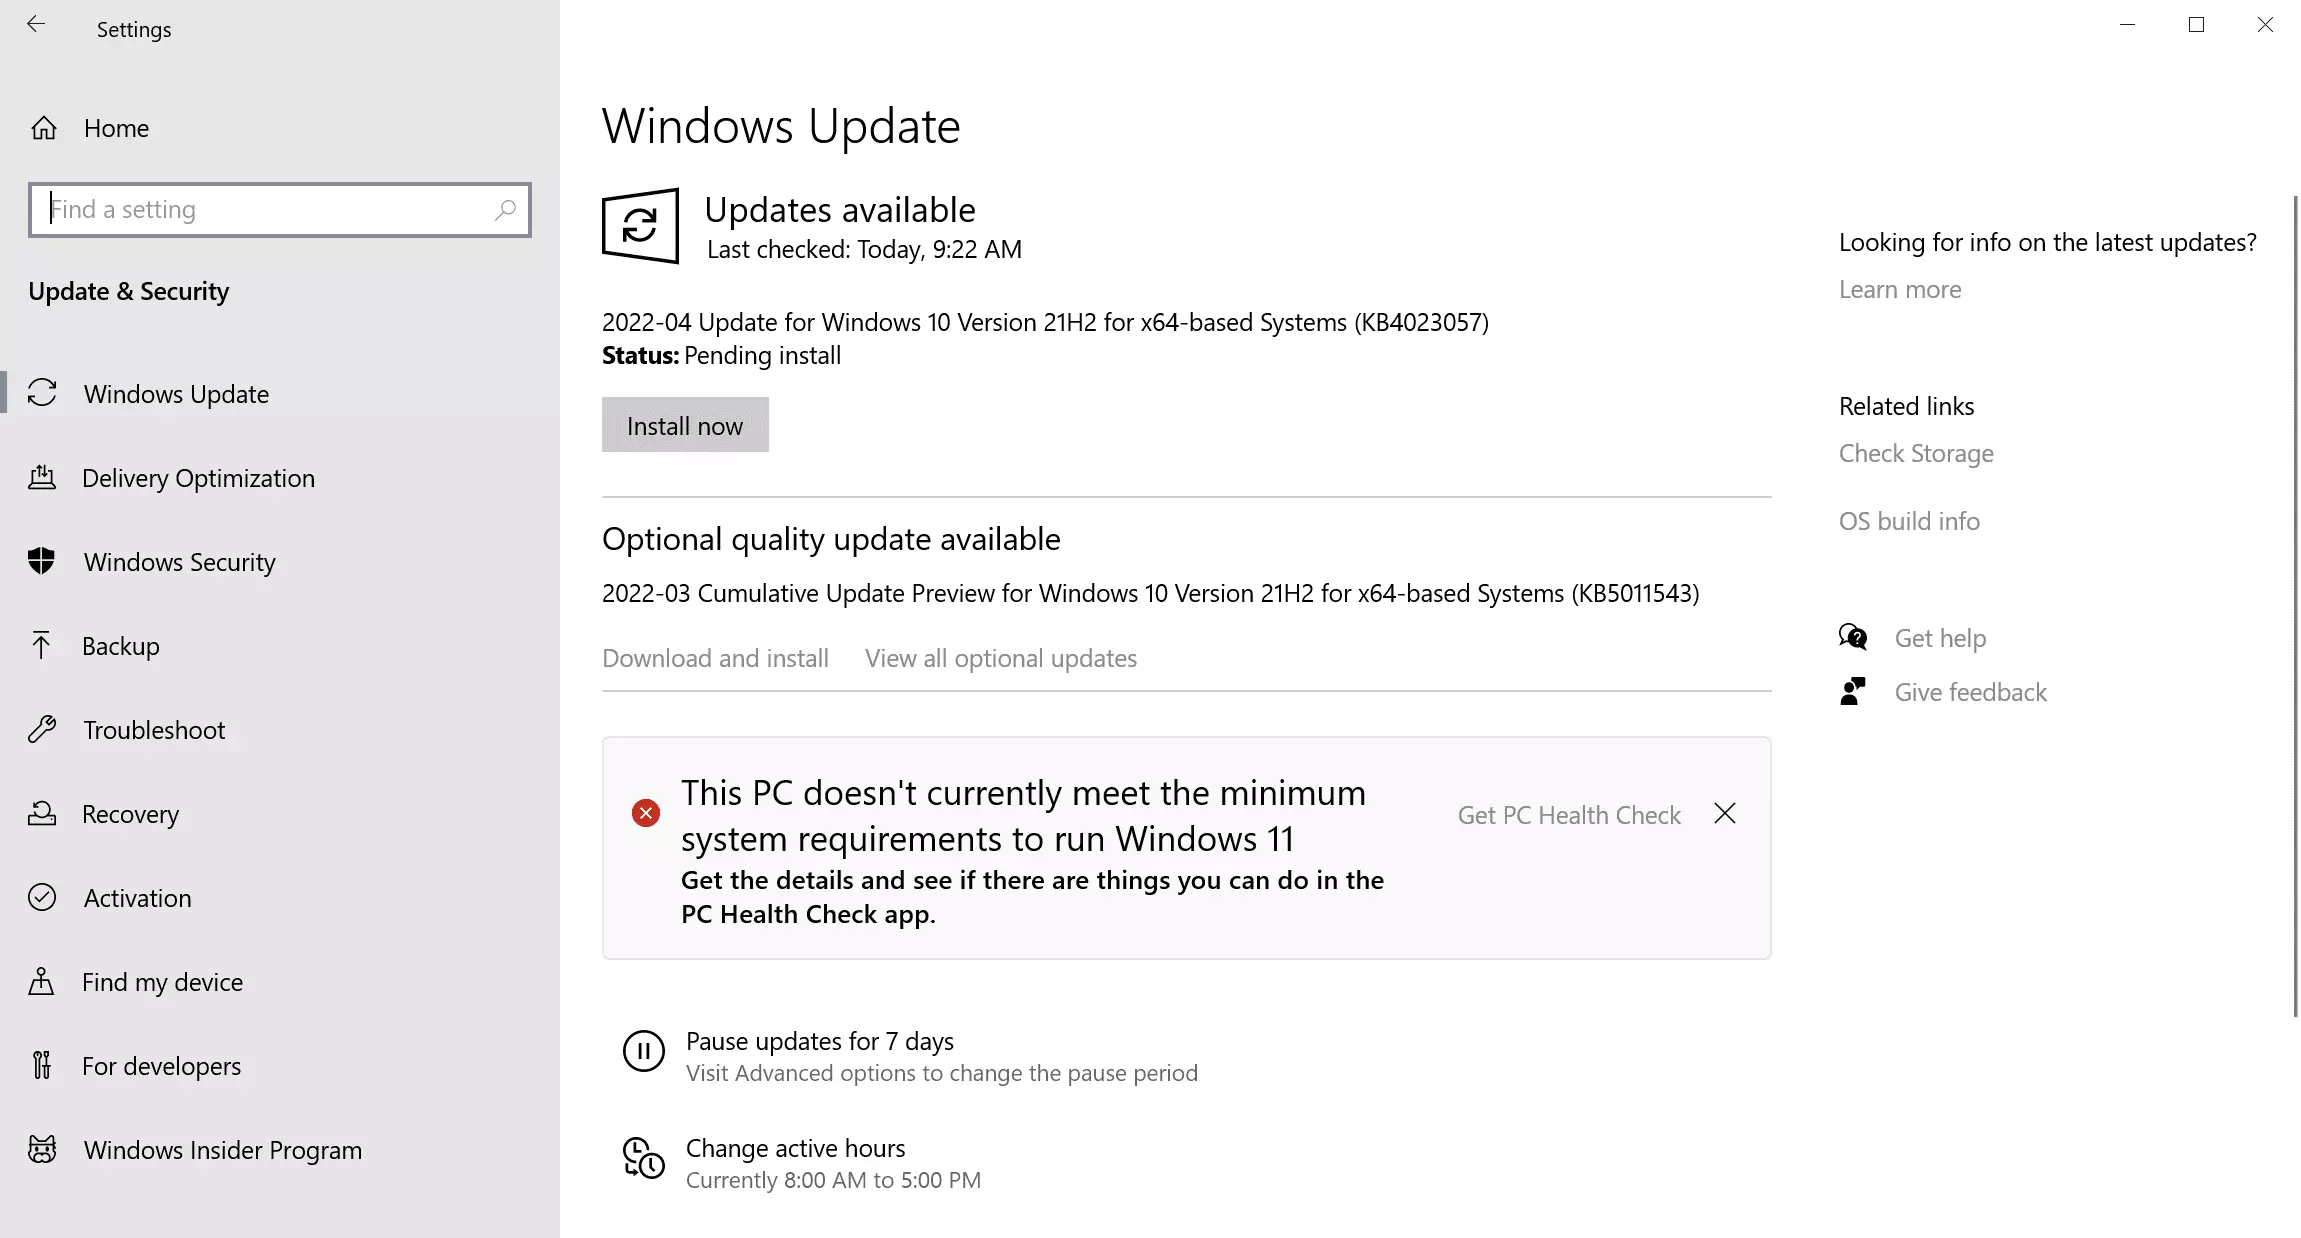Click the Backup icon in sidebar
The width and height of the screenshot is (2301, 1238).
(43, 645)
